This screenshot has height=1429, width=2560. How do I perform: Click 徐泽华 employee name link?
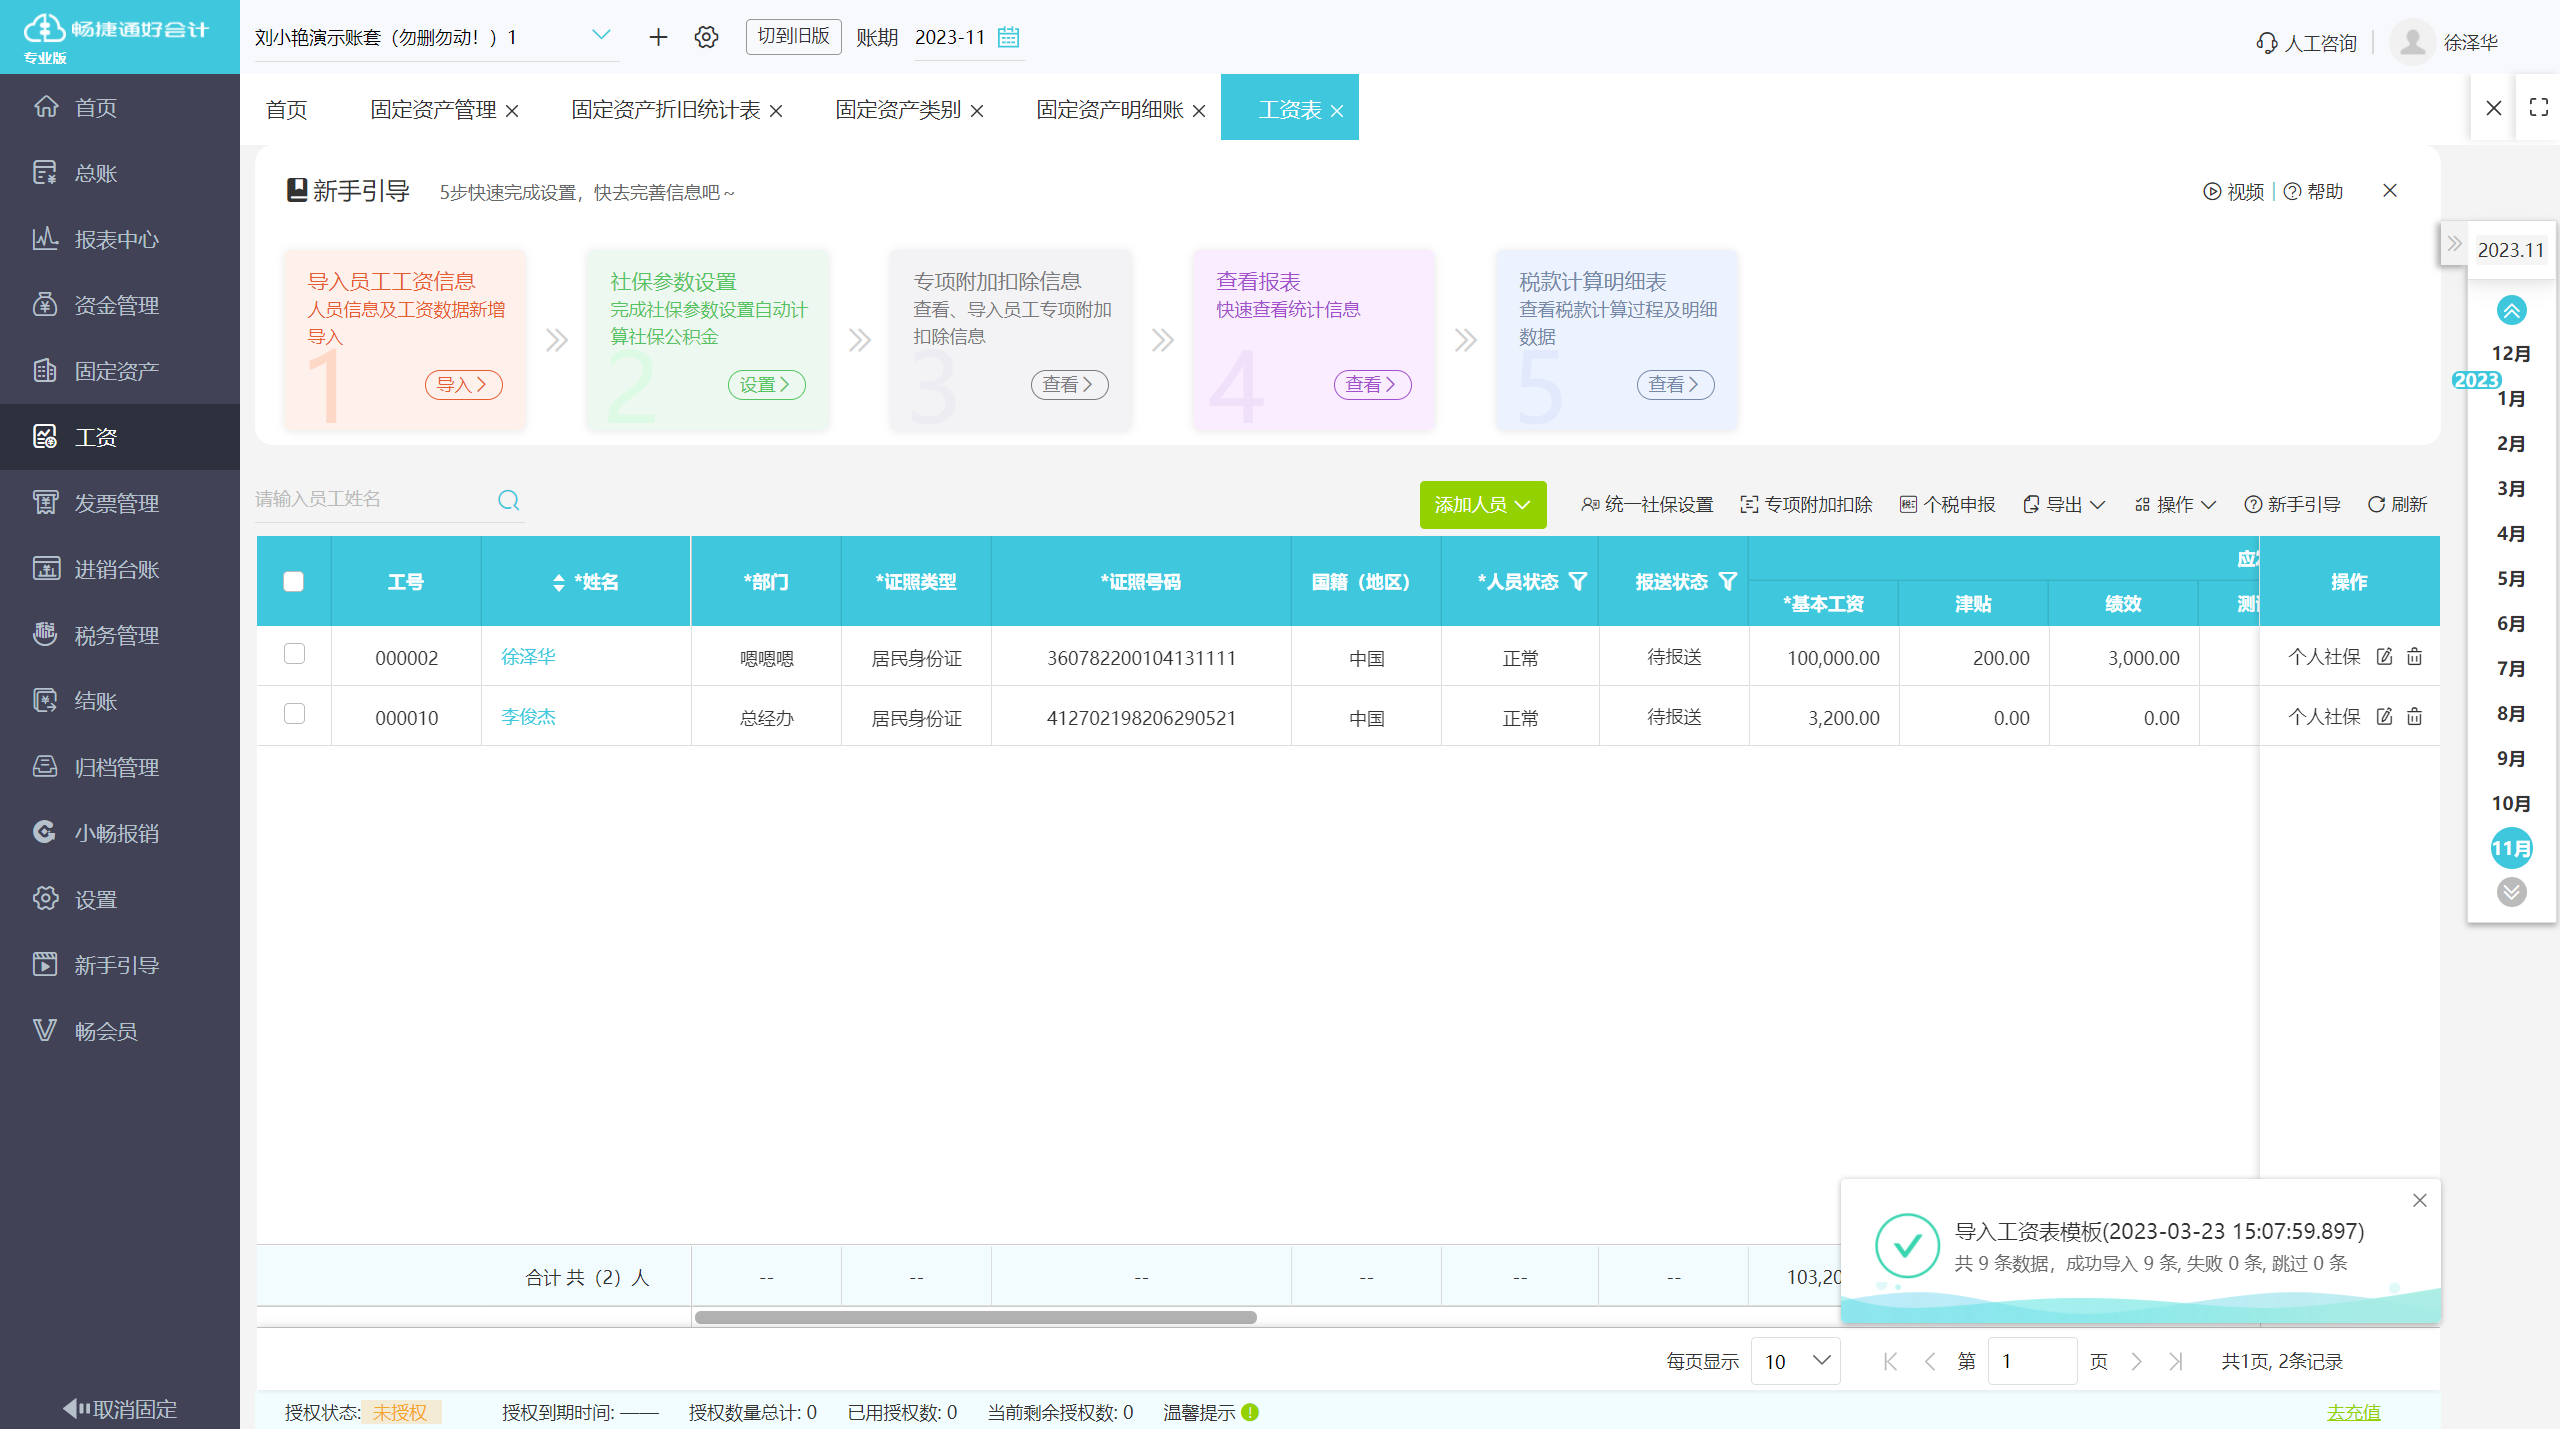coord(529,656)
